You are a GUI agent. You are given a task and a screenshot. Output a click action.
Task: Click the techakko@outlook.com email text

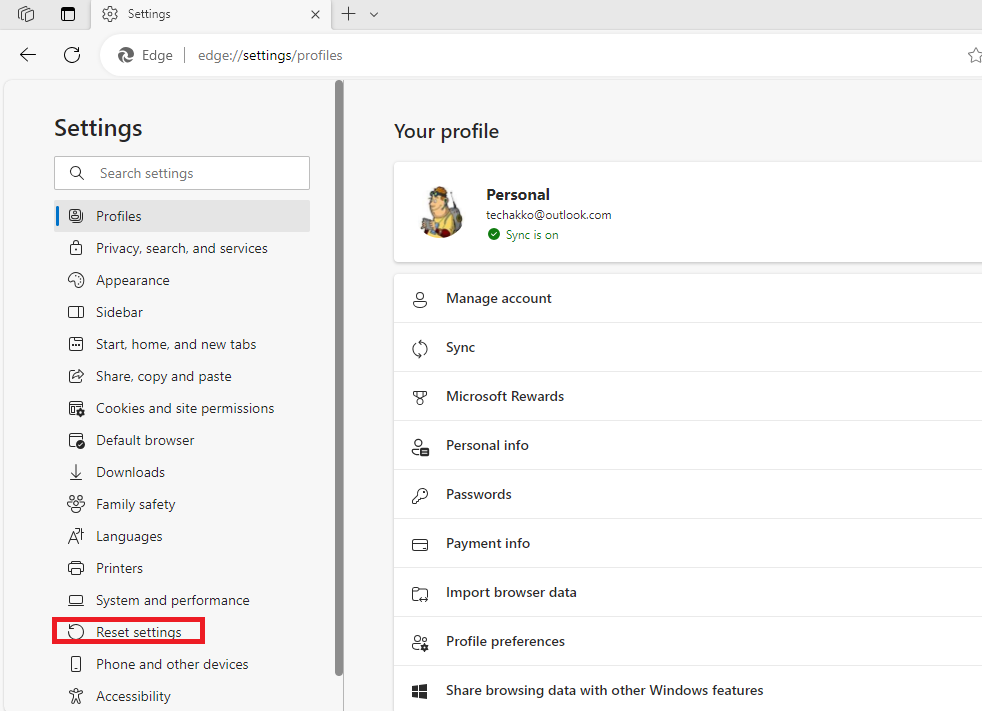[x=549, y=215]
